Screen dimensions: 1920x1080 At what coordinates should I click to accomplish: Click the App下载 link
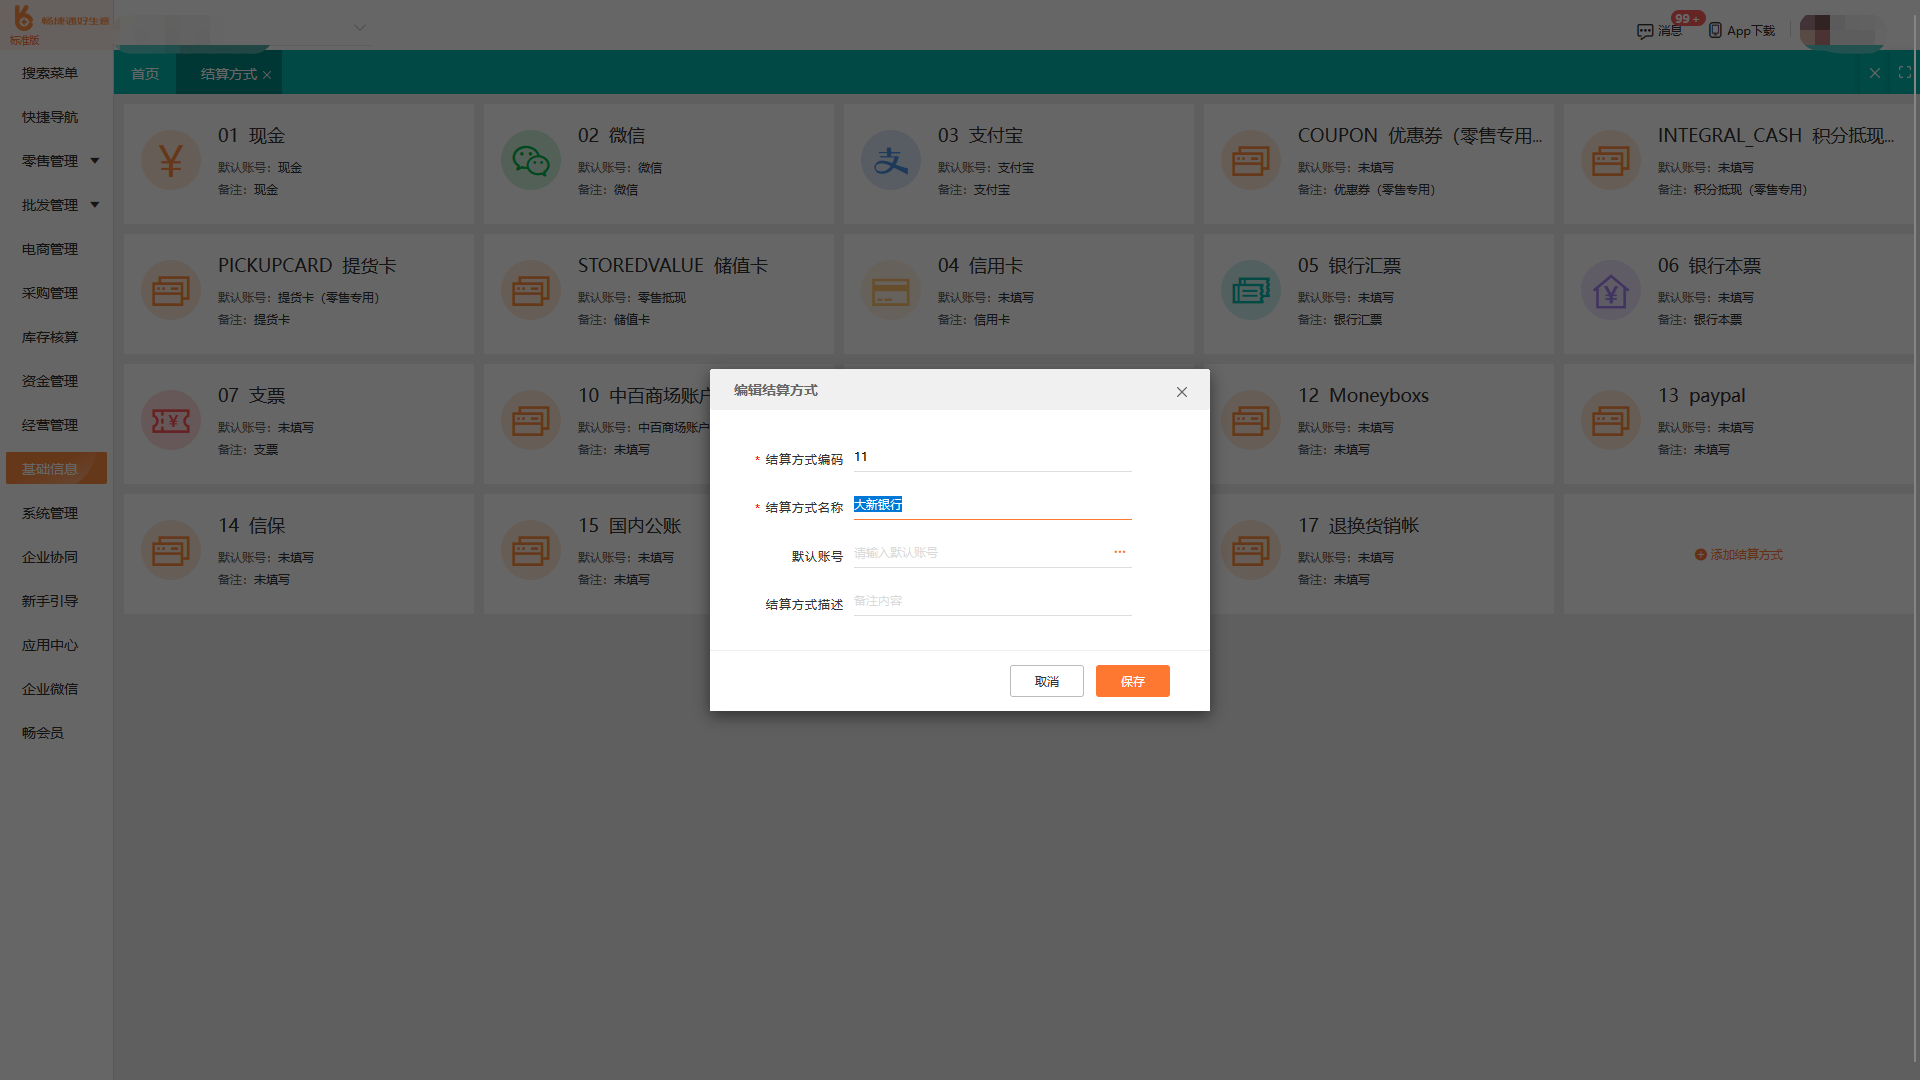[1743, 29]
